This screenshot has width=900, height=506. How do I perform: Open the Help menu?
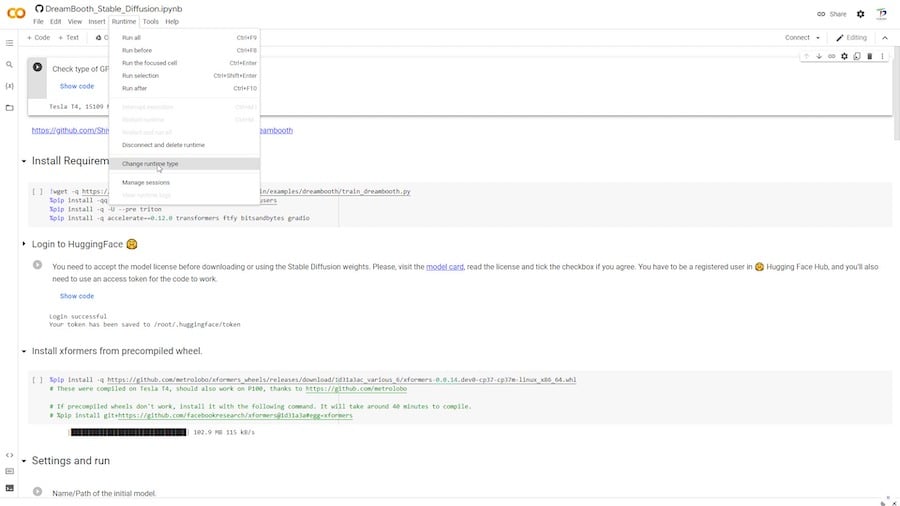[172, 22]
